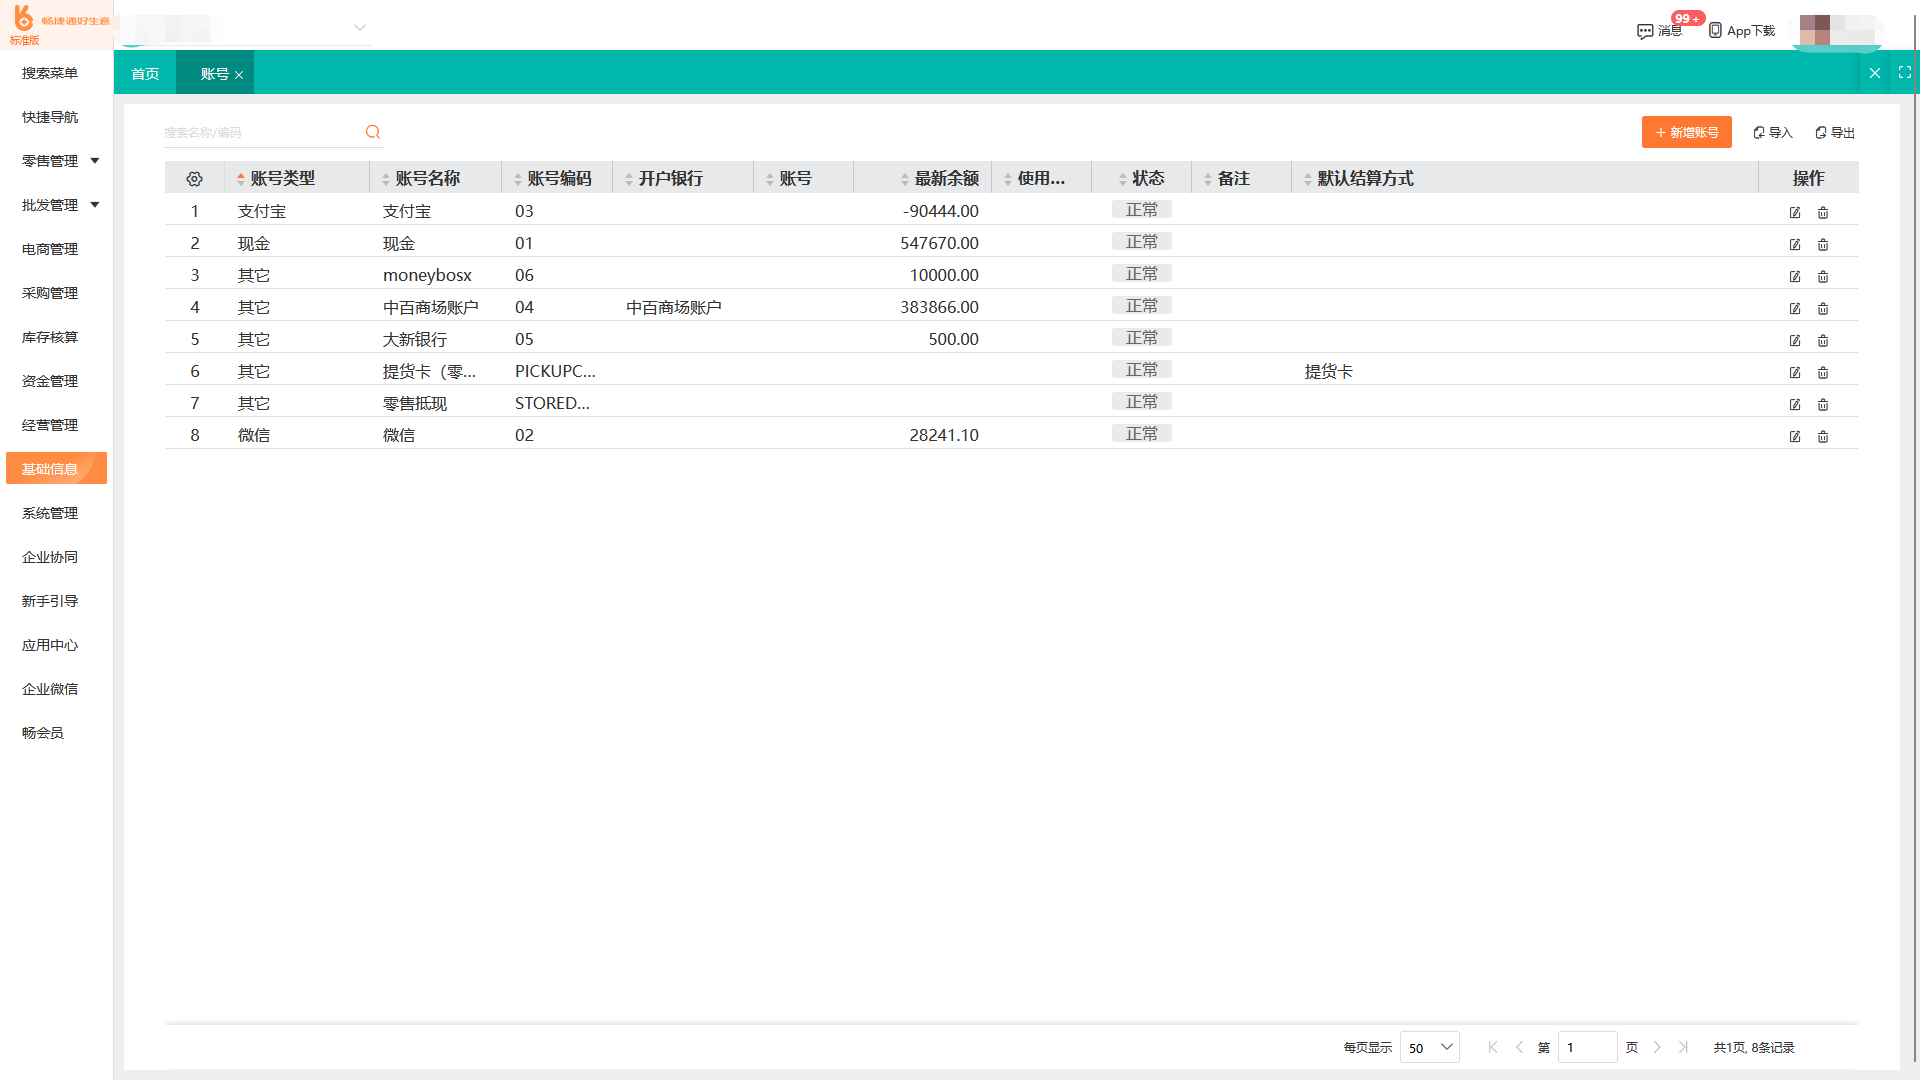Click the delete icon for 现金 account
The height and width of the screenshot is (1080, 1920).
pos(1824,243)
